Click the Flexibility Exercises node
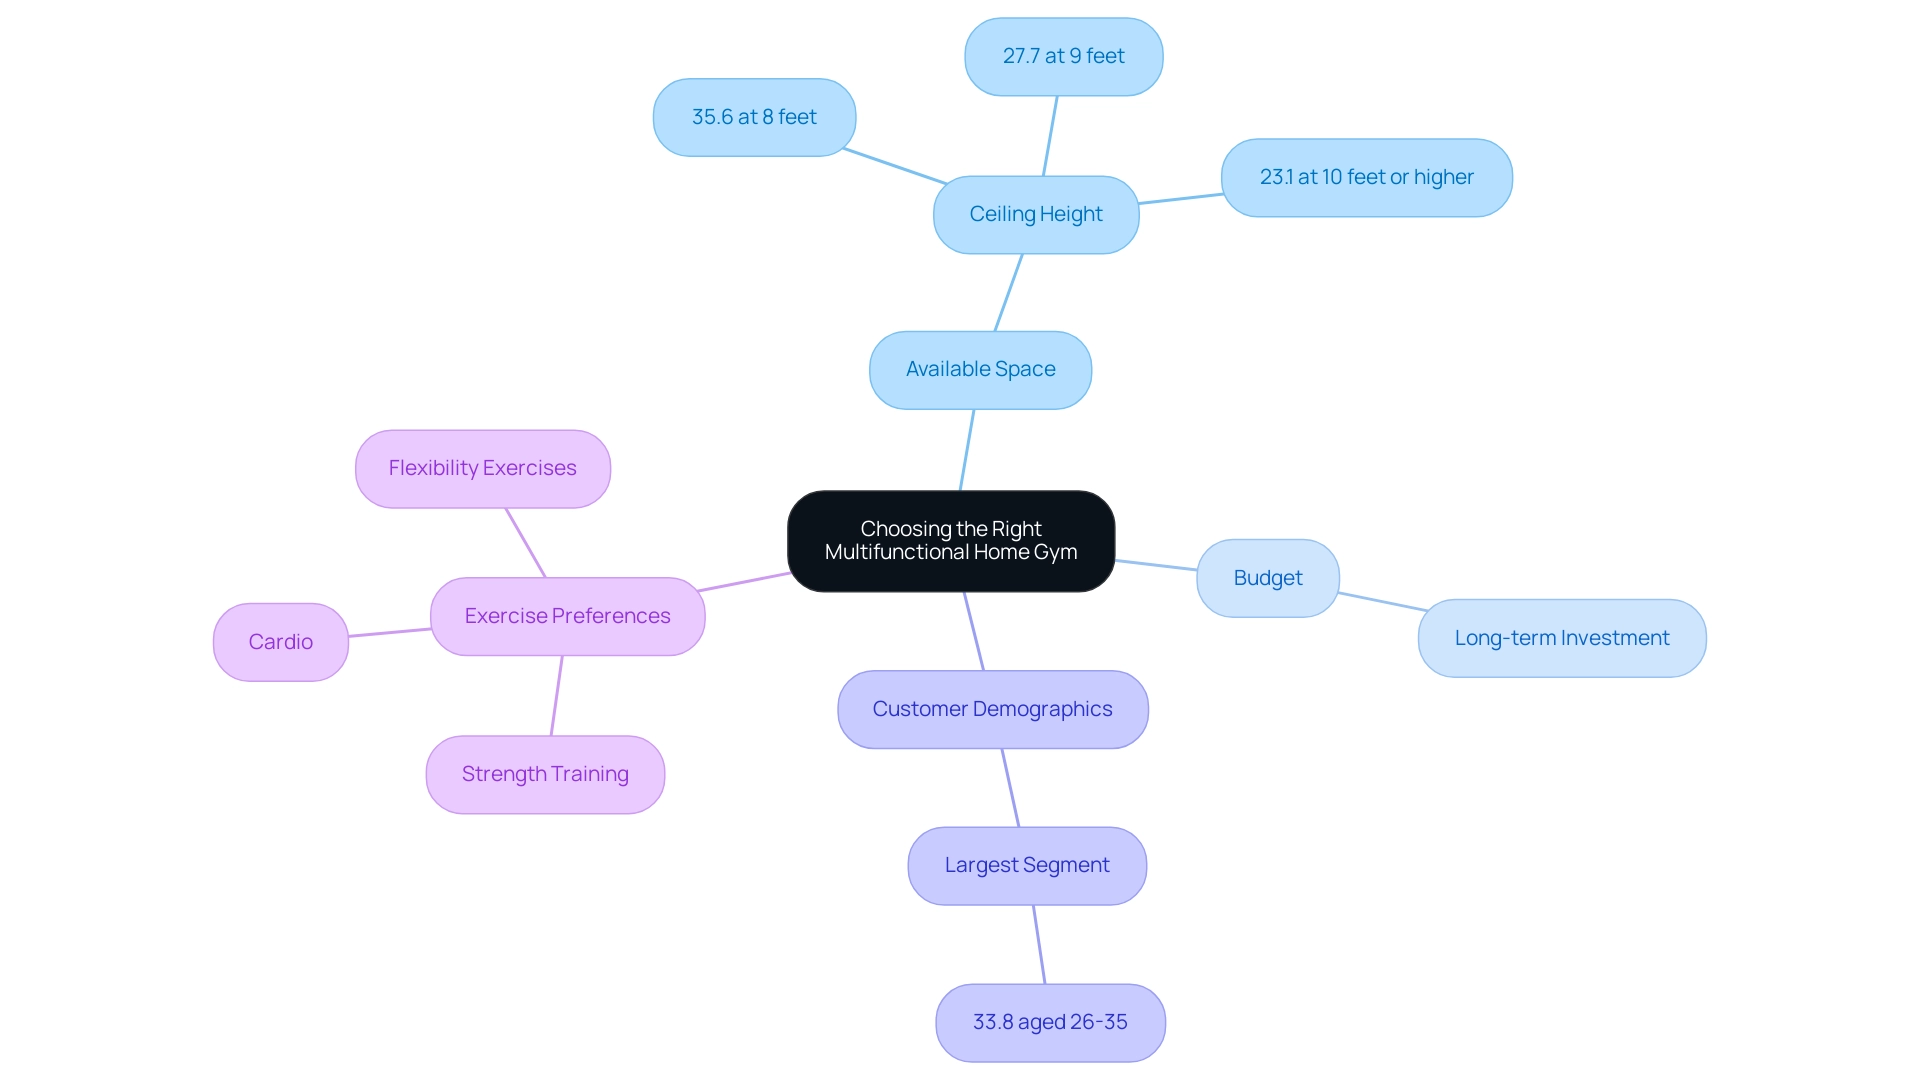 tap(481, 466)
